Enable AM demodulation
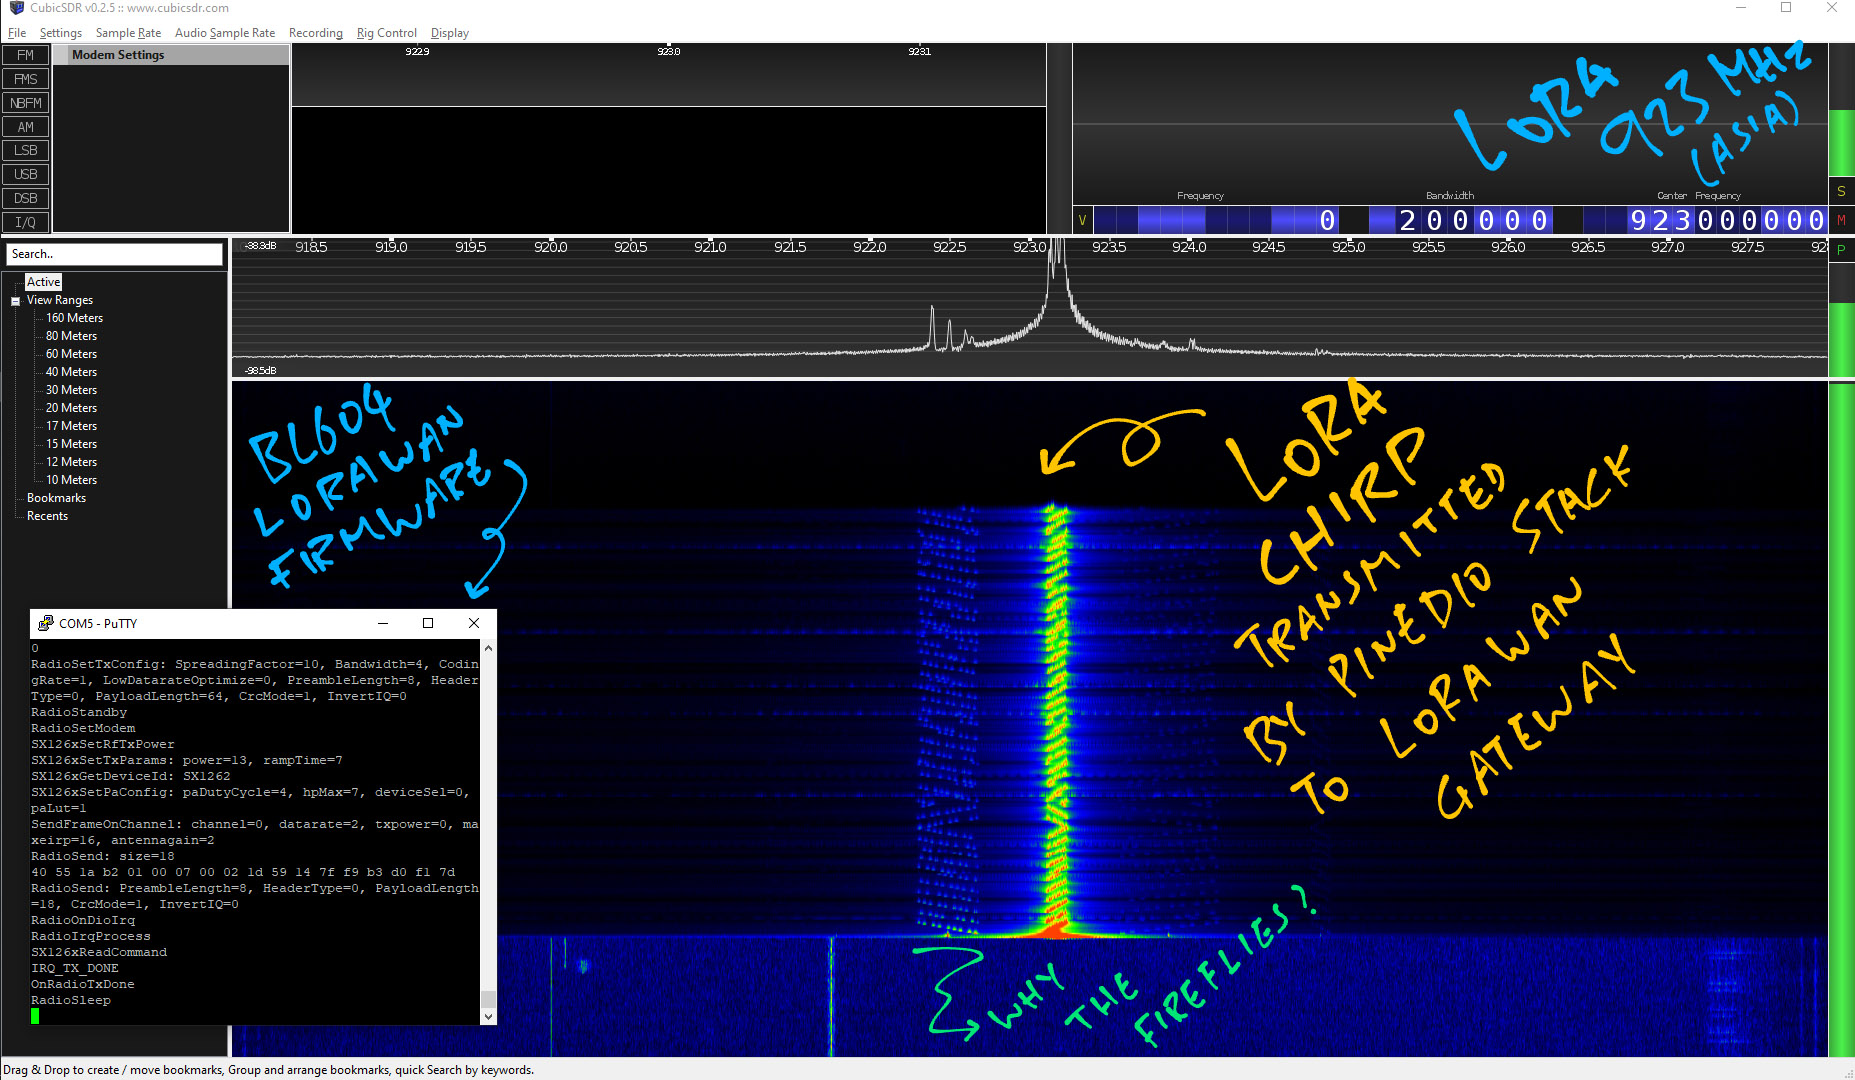The width and height of the screenshot is (1855, 1080). click(25, 126)
